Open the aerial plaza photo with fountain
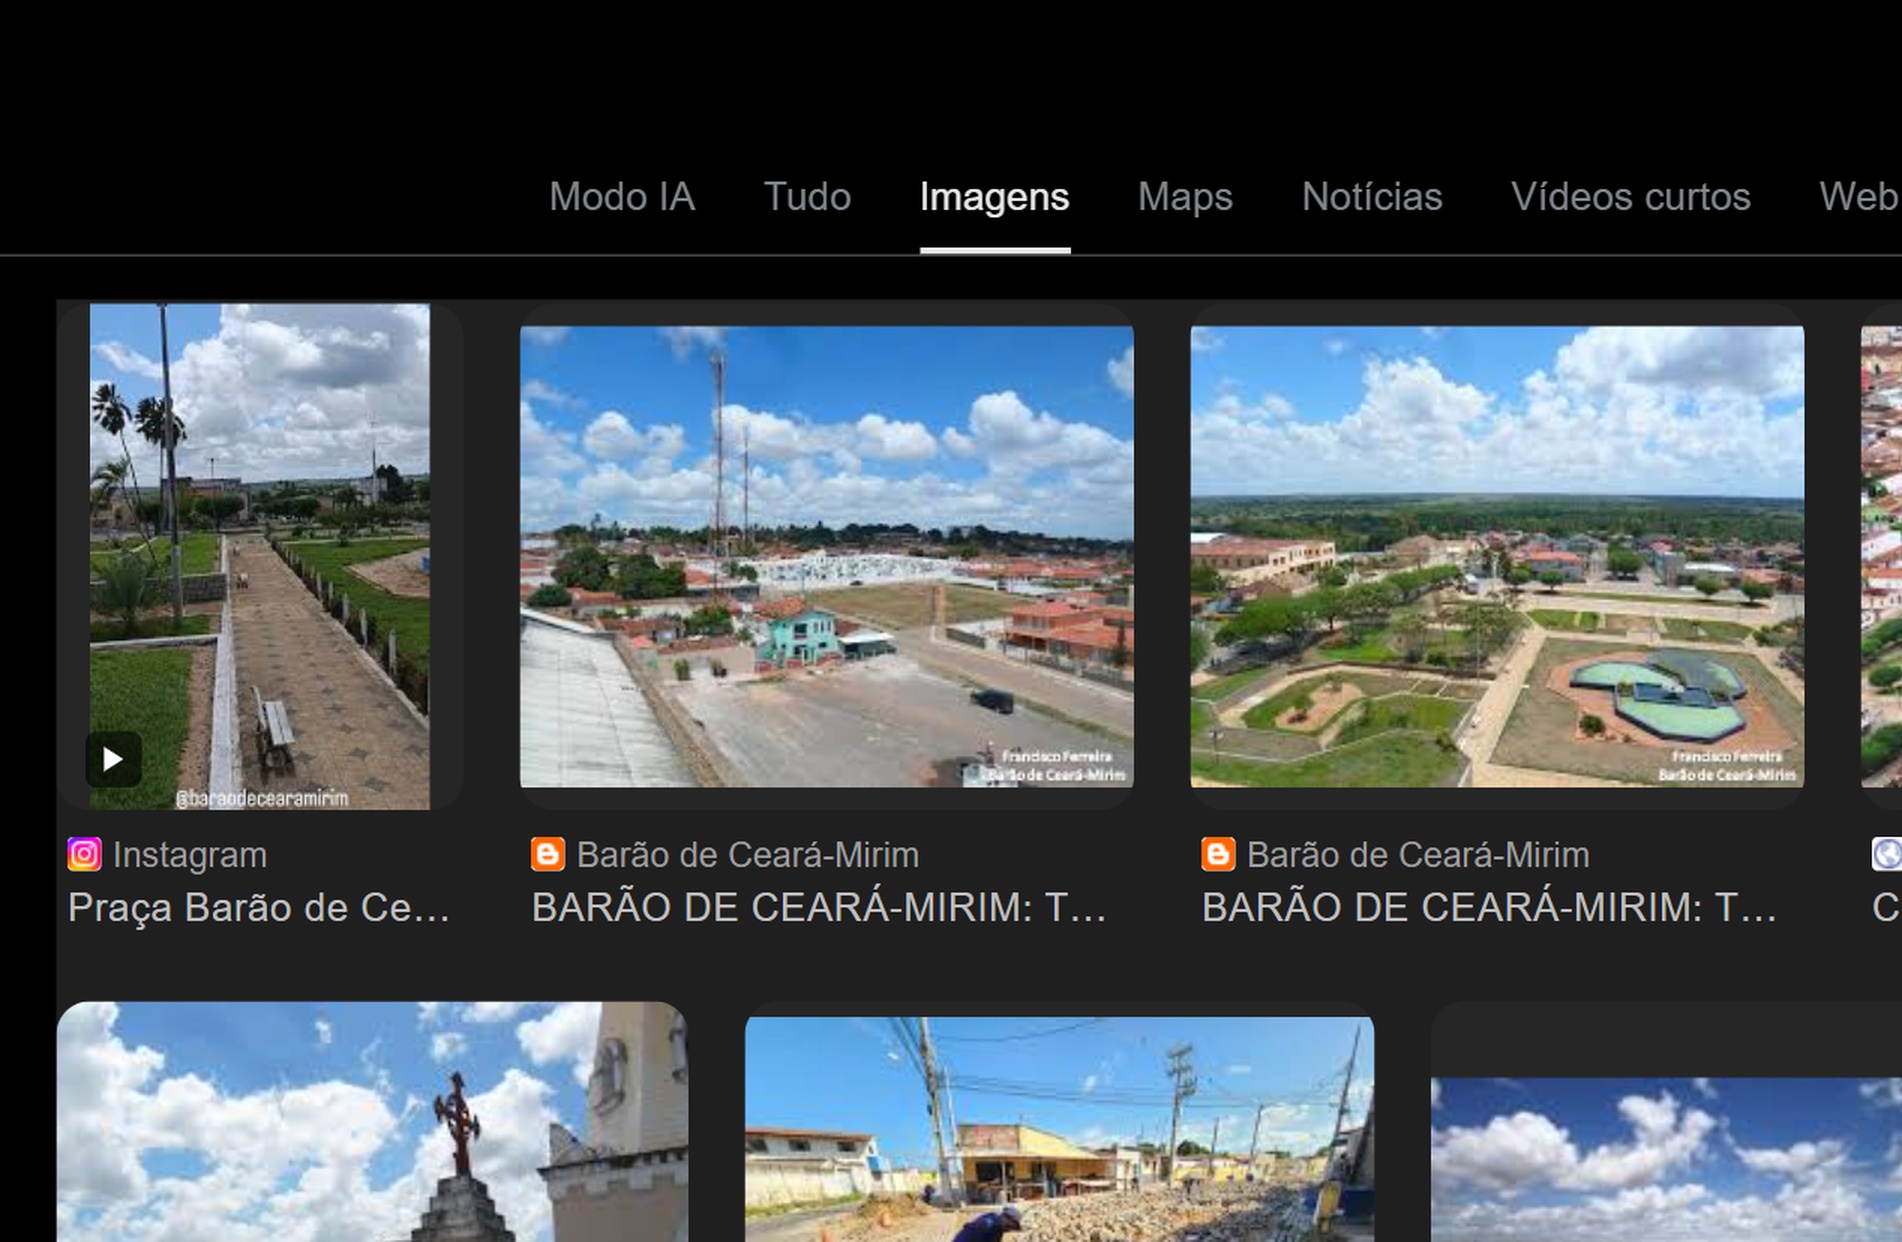Screen dimensions: 1902x1242 pos(1496,556)
